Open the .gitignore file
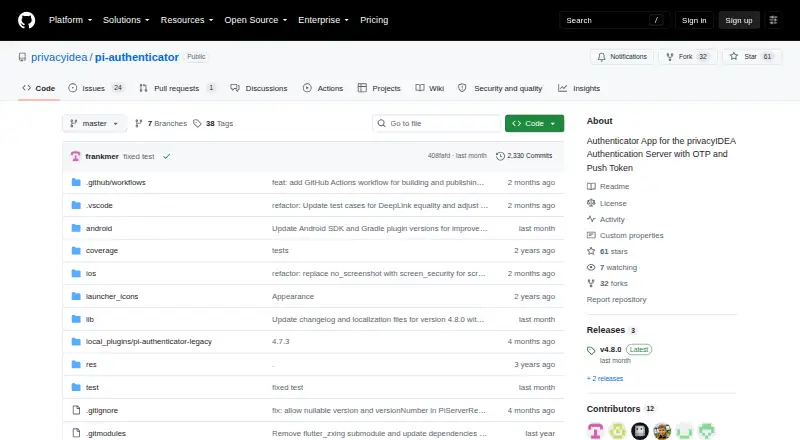 coord(102,410)
